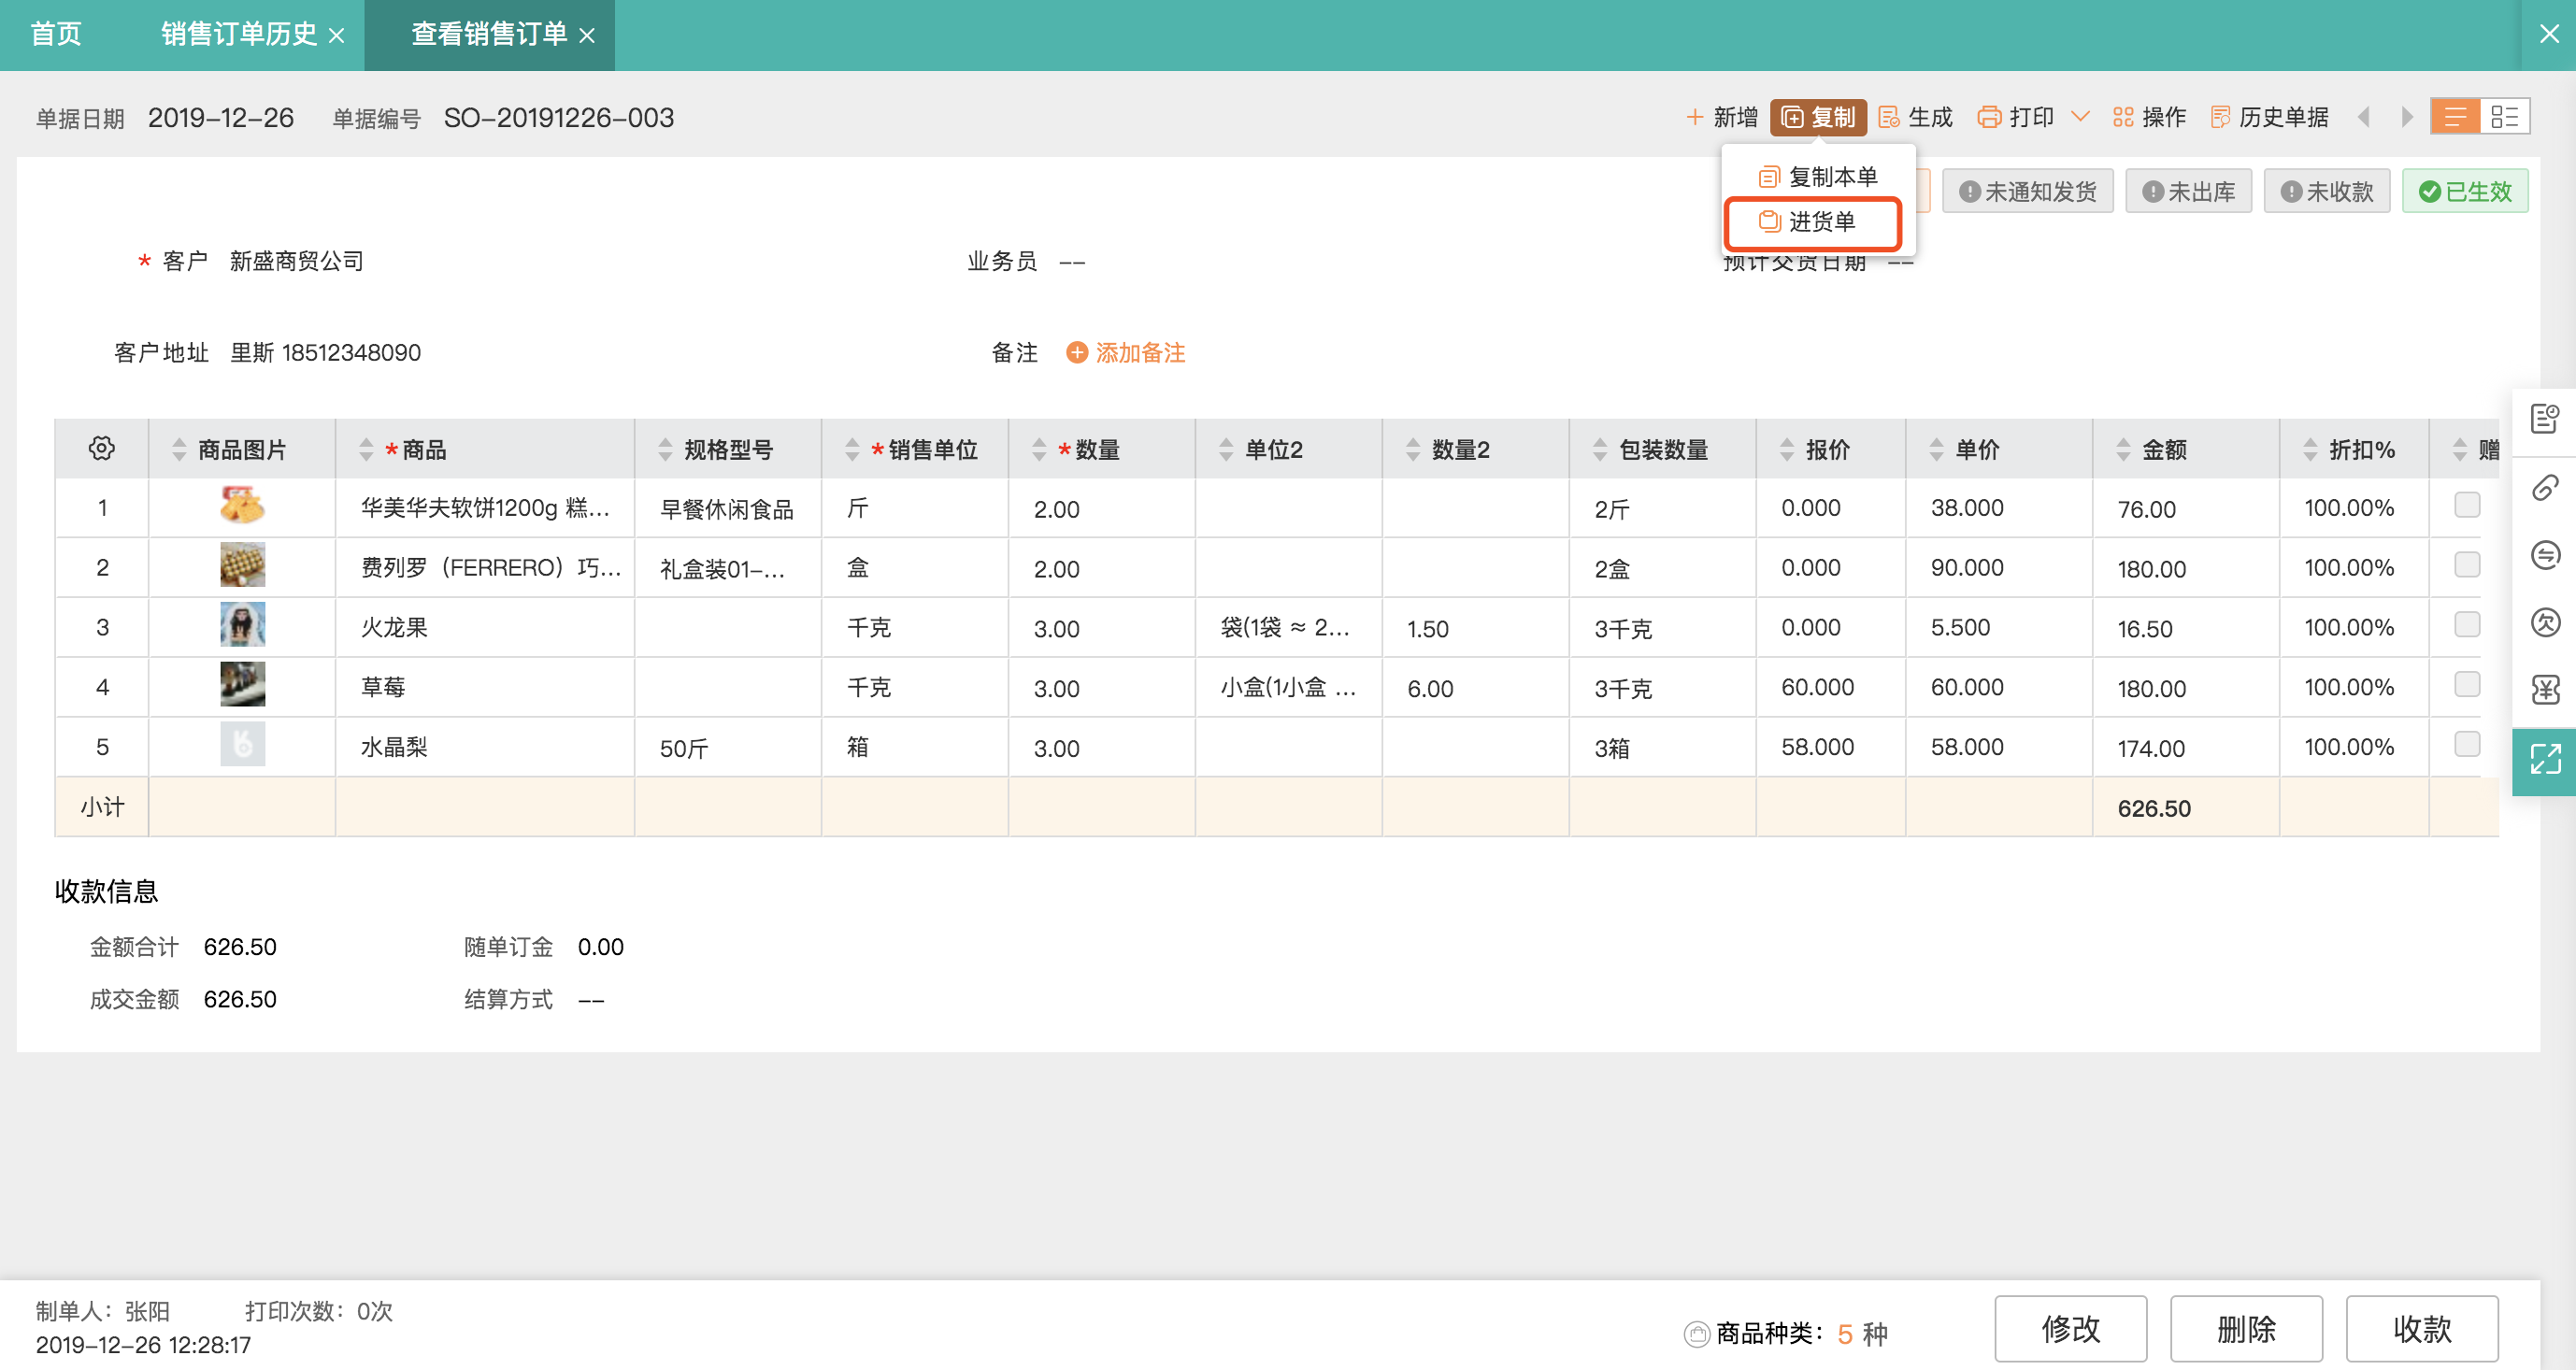The image size is (2576, 1370).
Task: Toggle checkbox for row 1 item
Action: click(2467, 507)
